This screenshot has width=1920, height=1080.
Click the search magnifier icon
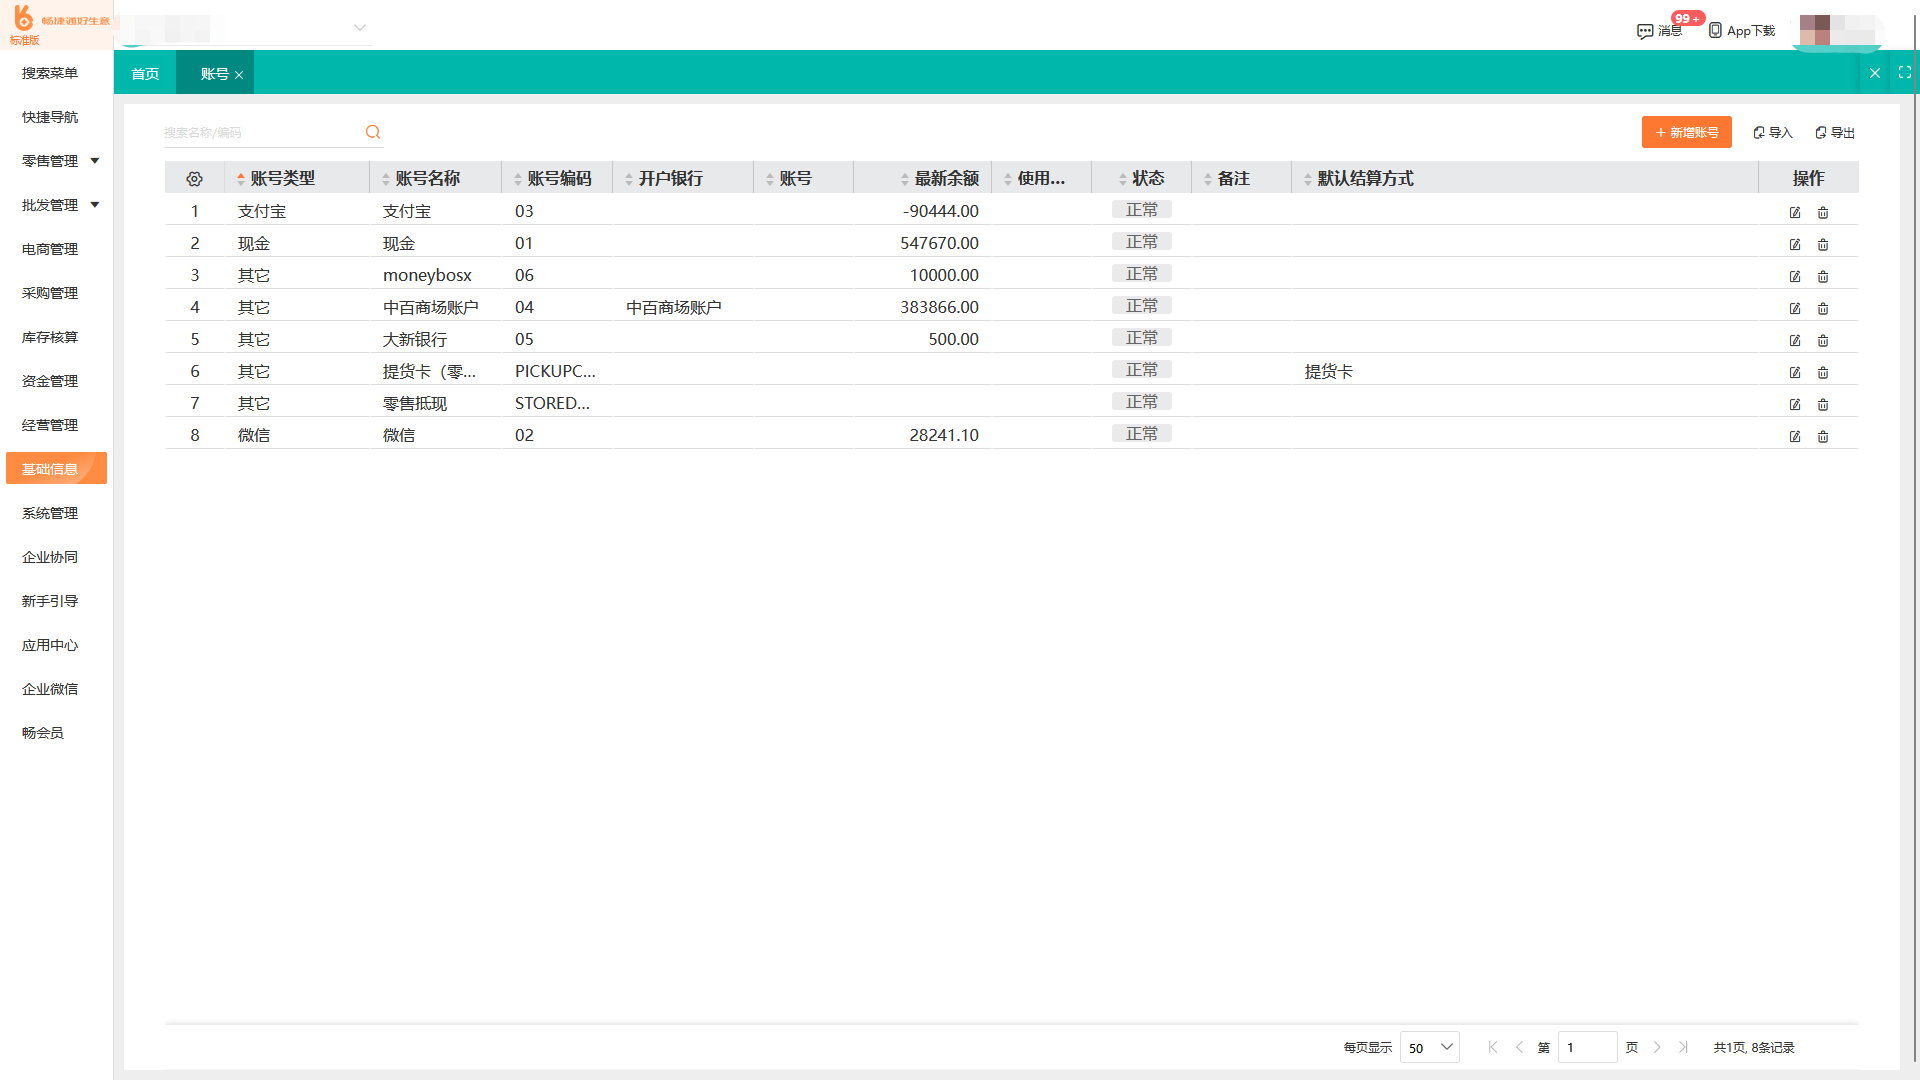373,132
